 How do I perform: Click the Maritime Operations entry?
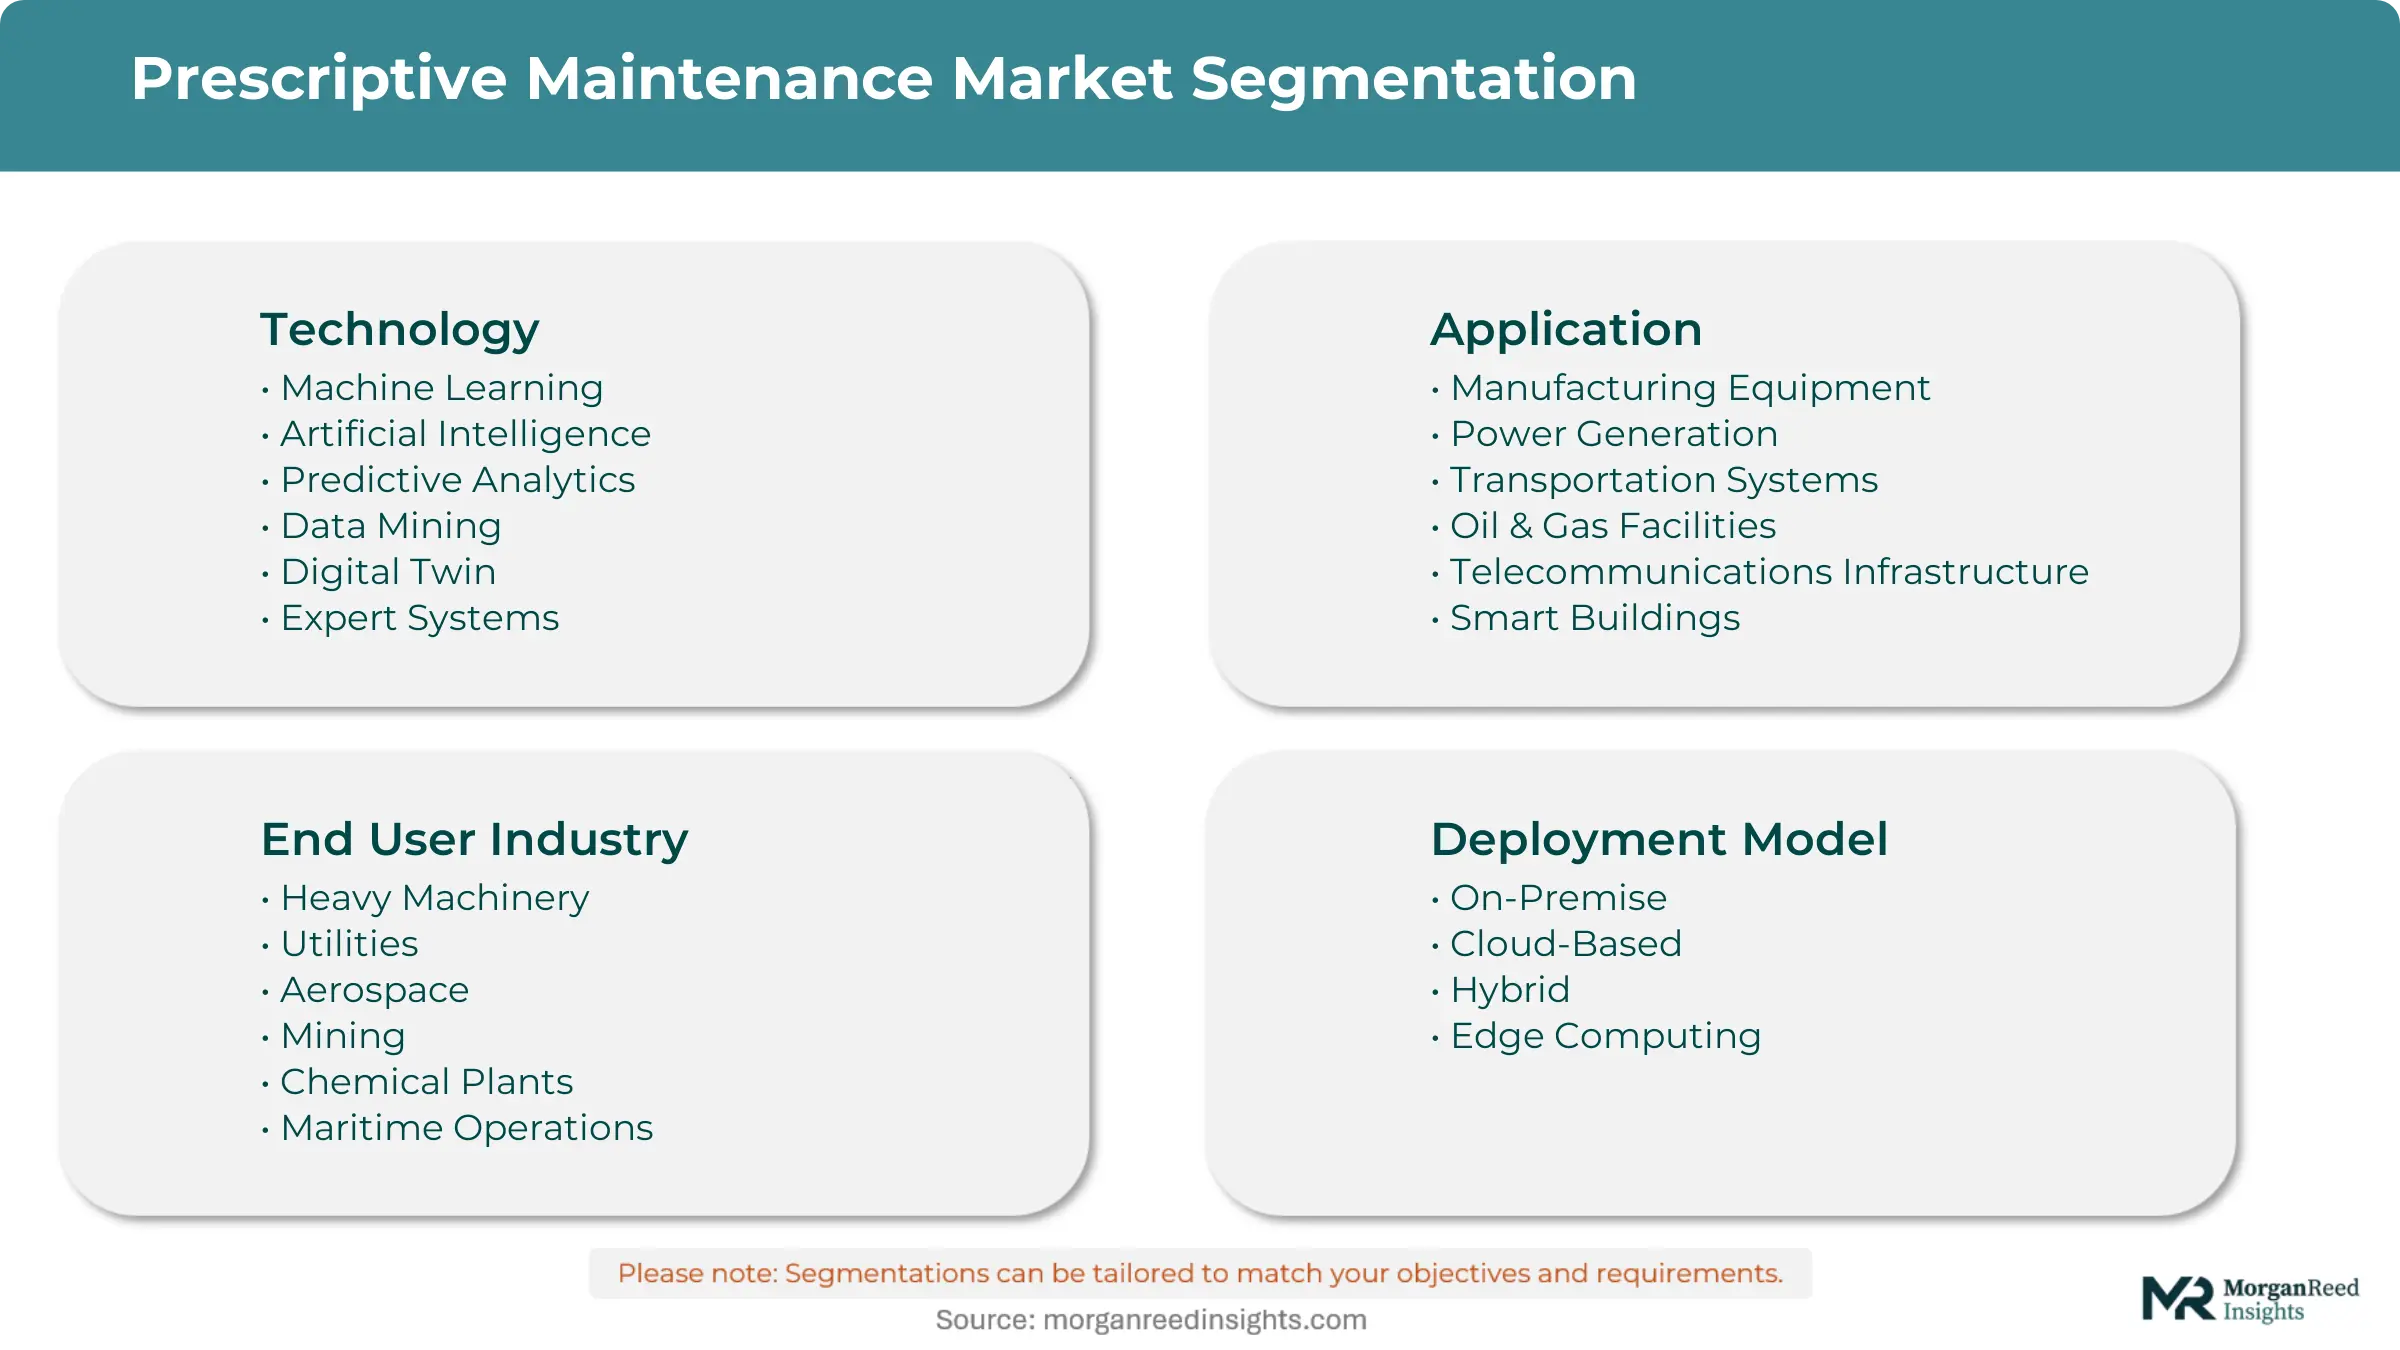click(x=468, y=1128)
